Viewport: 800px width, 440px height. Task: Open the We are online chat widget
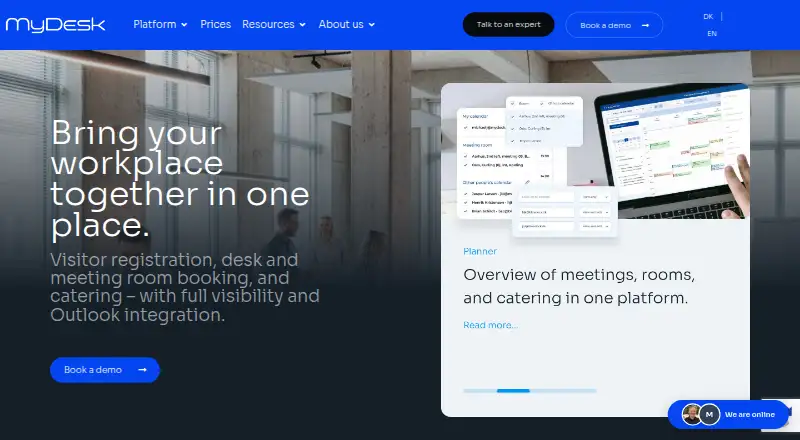click(728, 414)
